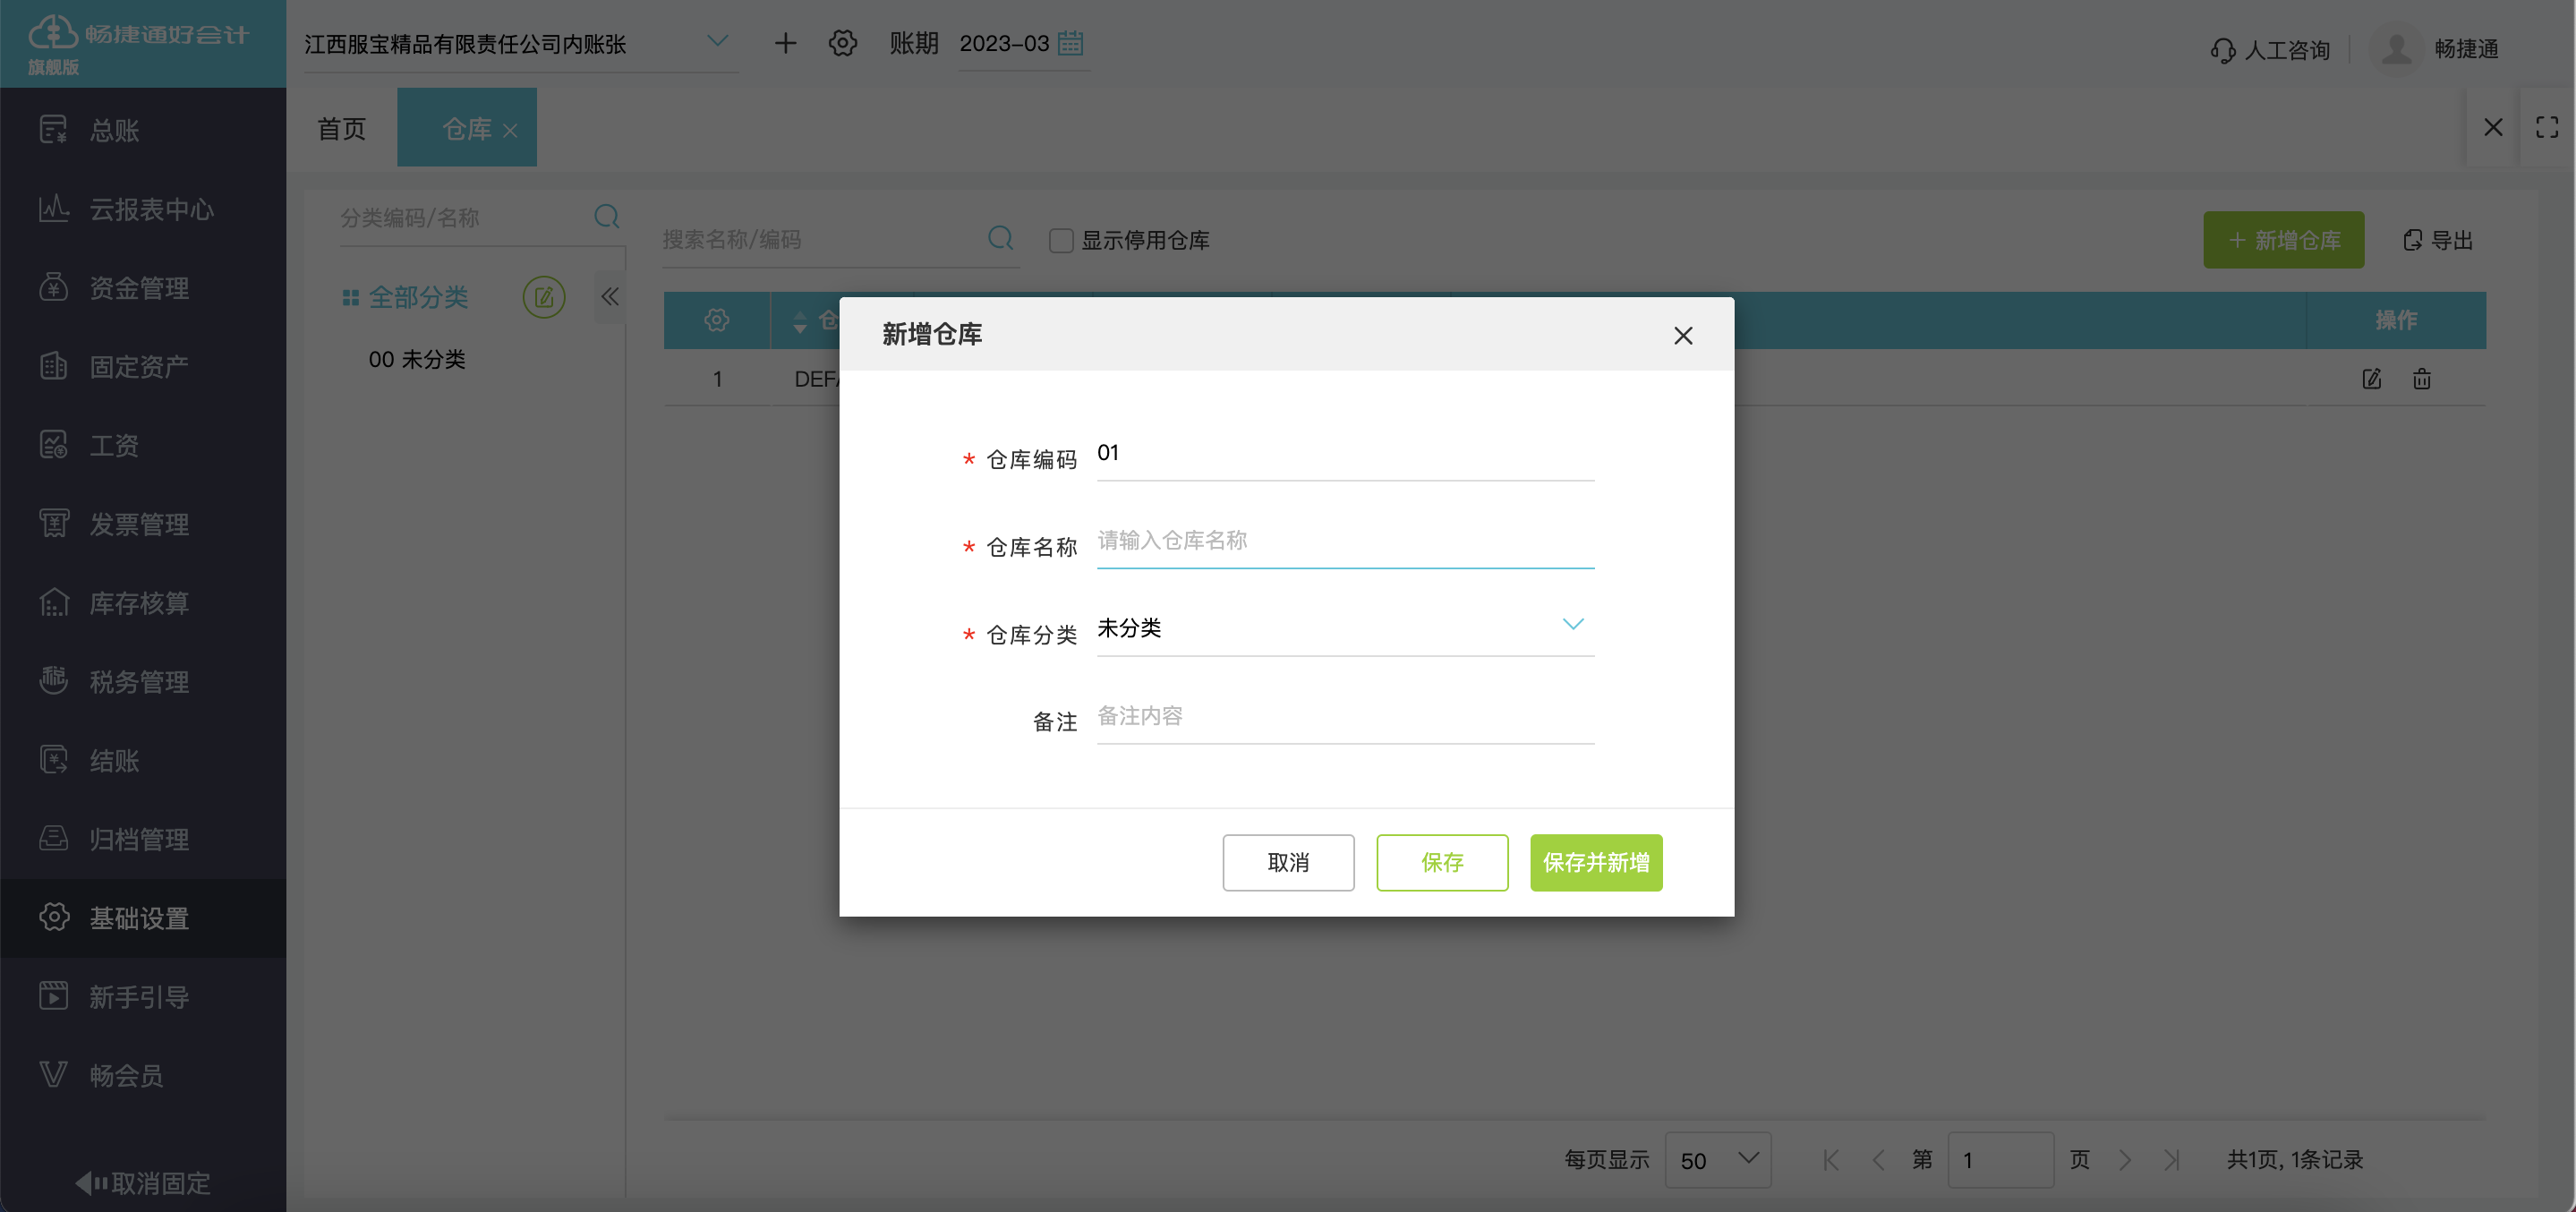Click the 仓库名称 input field

[x=1343, y=541]
